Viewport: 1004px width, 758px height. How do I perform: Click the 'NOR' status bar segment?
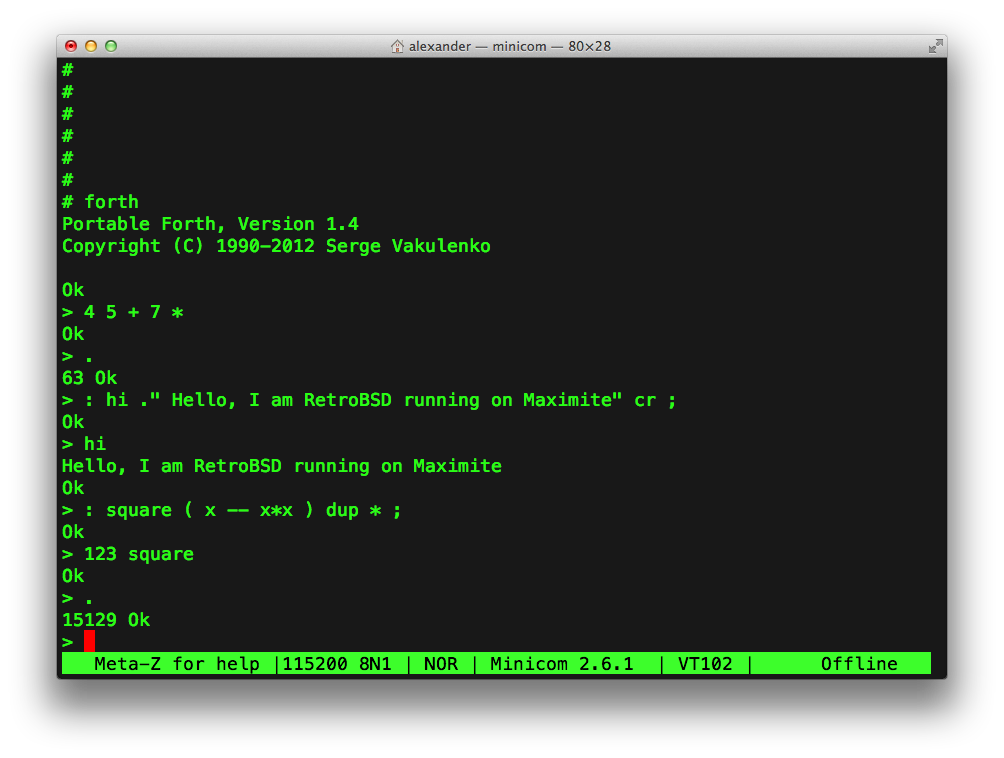point(440,664)
